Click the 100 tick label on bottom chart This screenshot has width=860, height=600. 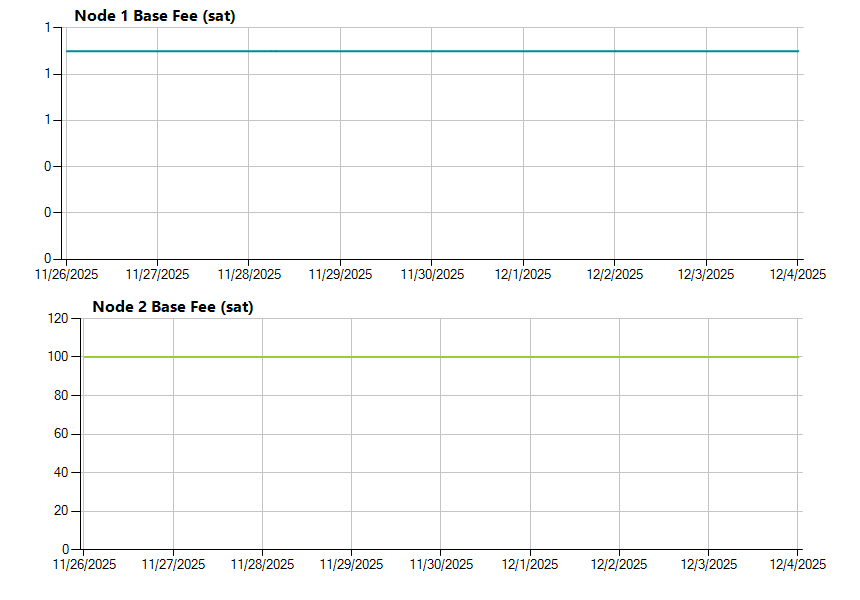click(x=59, y=356)
